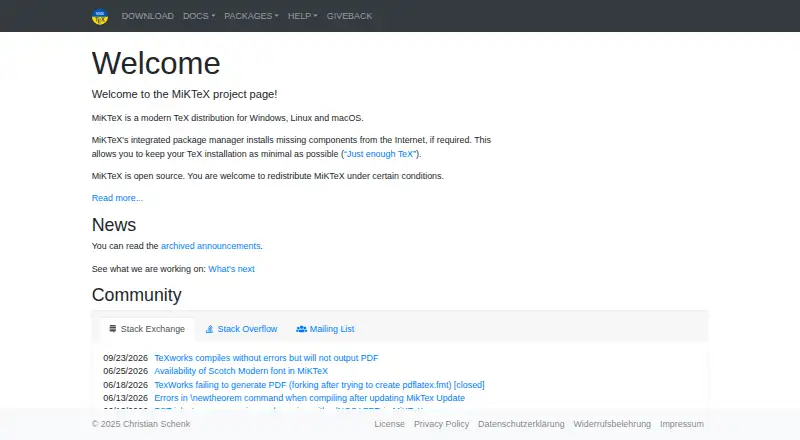Open the Widerrufsbelehrung footer link
The image size is (800, 440).
[x=612, y=424]
